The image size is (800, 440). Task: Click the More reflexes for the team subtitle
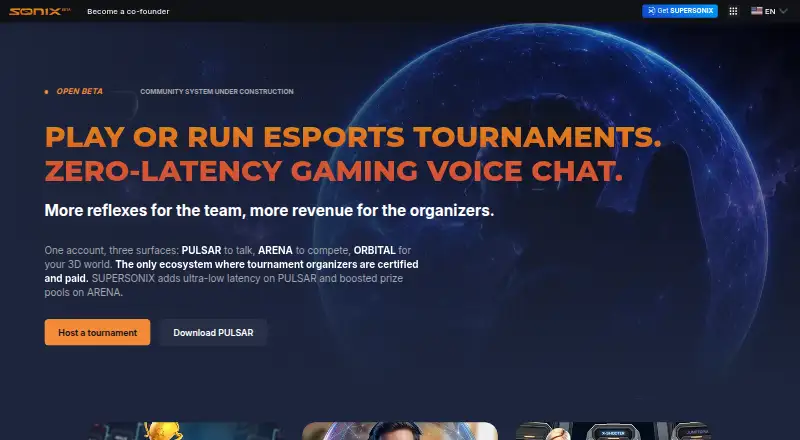269,210
